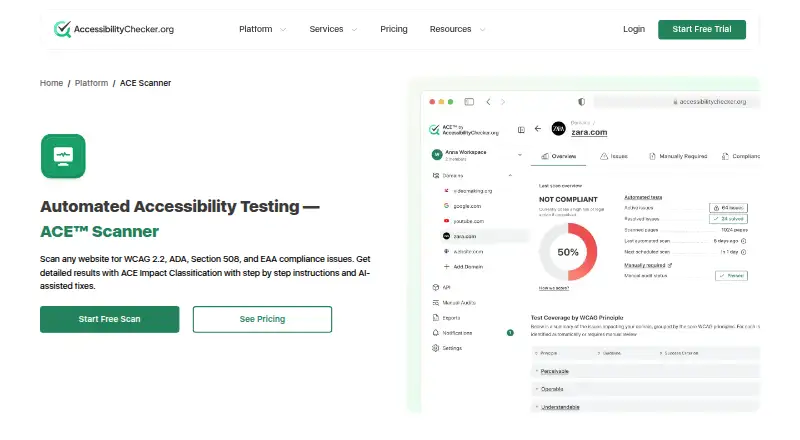Screen dimensions: 800x440
Task: Open the Anna Workspace dropdown arrow
Action: click(520, 155)
